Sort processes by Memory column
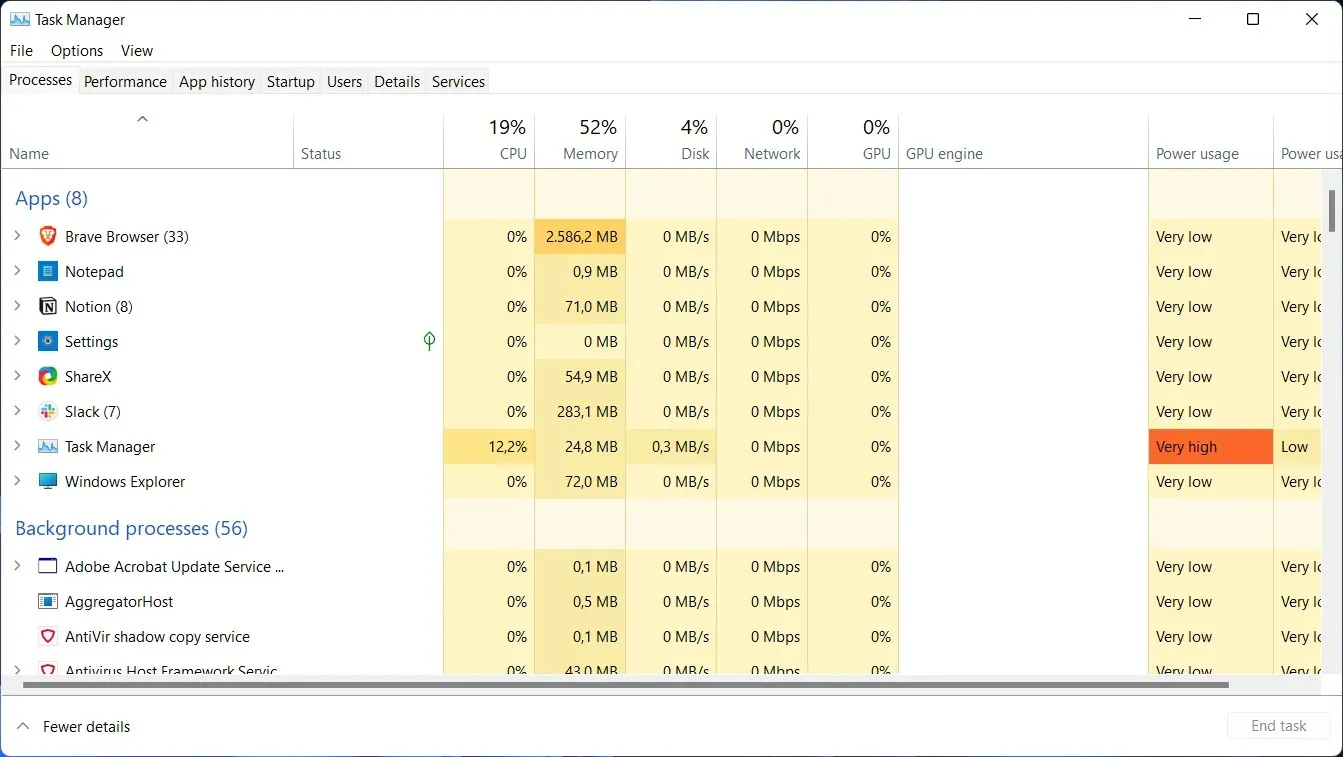Viewport: 1343px width, 757px height. coord(580,141)
